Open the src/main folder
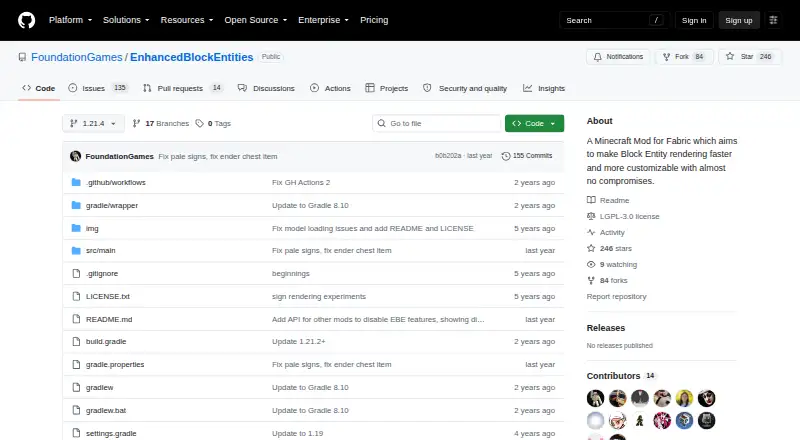This screenshot has width=800, height=440. click(x=101, y=250)
